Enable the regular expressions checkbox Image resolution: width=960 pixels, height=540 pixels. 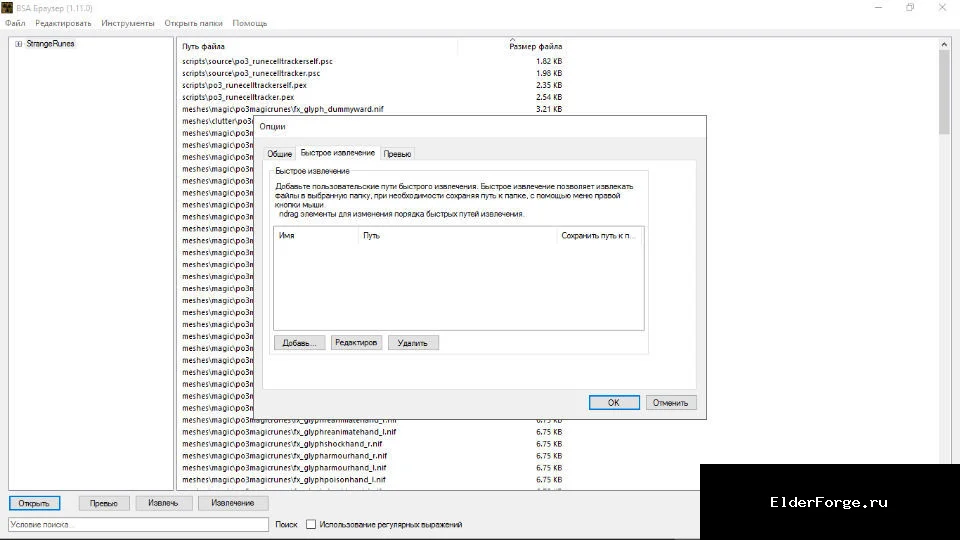(311, 524)
